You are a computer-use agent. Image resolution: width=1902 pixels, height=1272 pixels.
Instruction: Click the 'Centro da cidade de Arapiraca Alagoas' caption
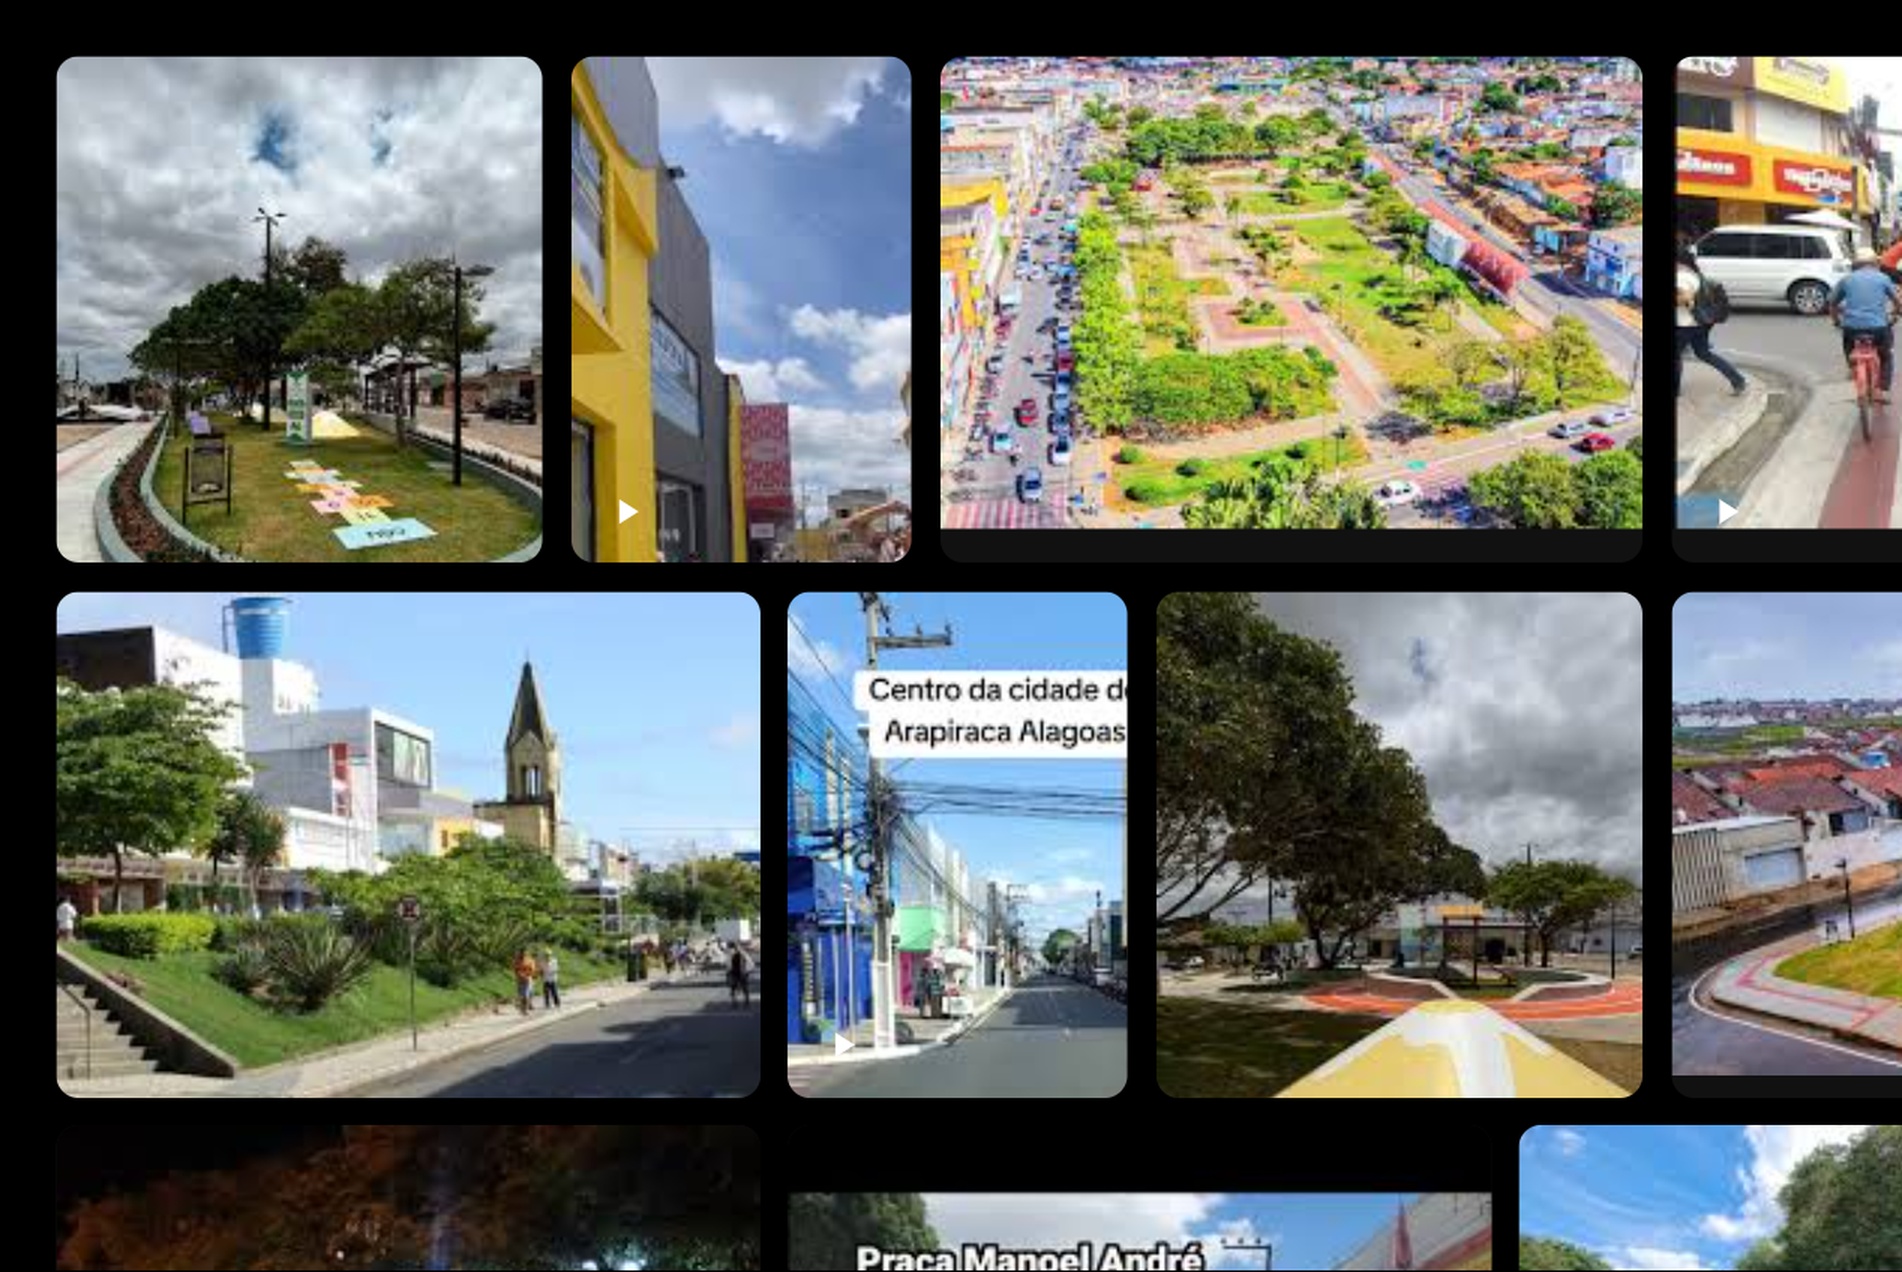click(x=996, y=711)
